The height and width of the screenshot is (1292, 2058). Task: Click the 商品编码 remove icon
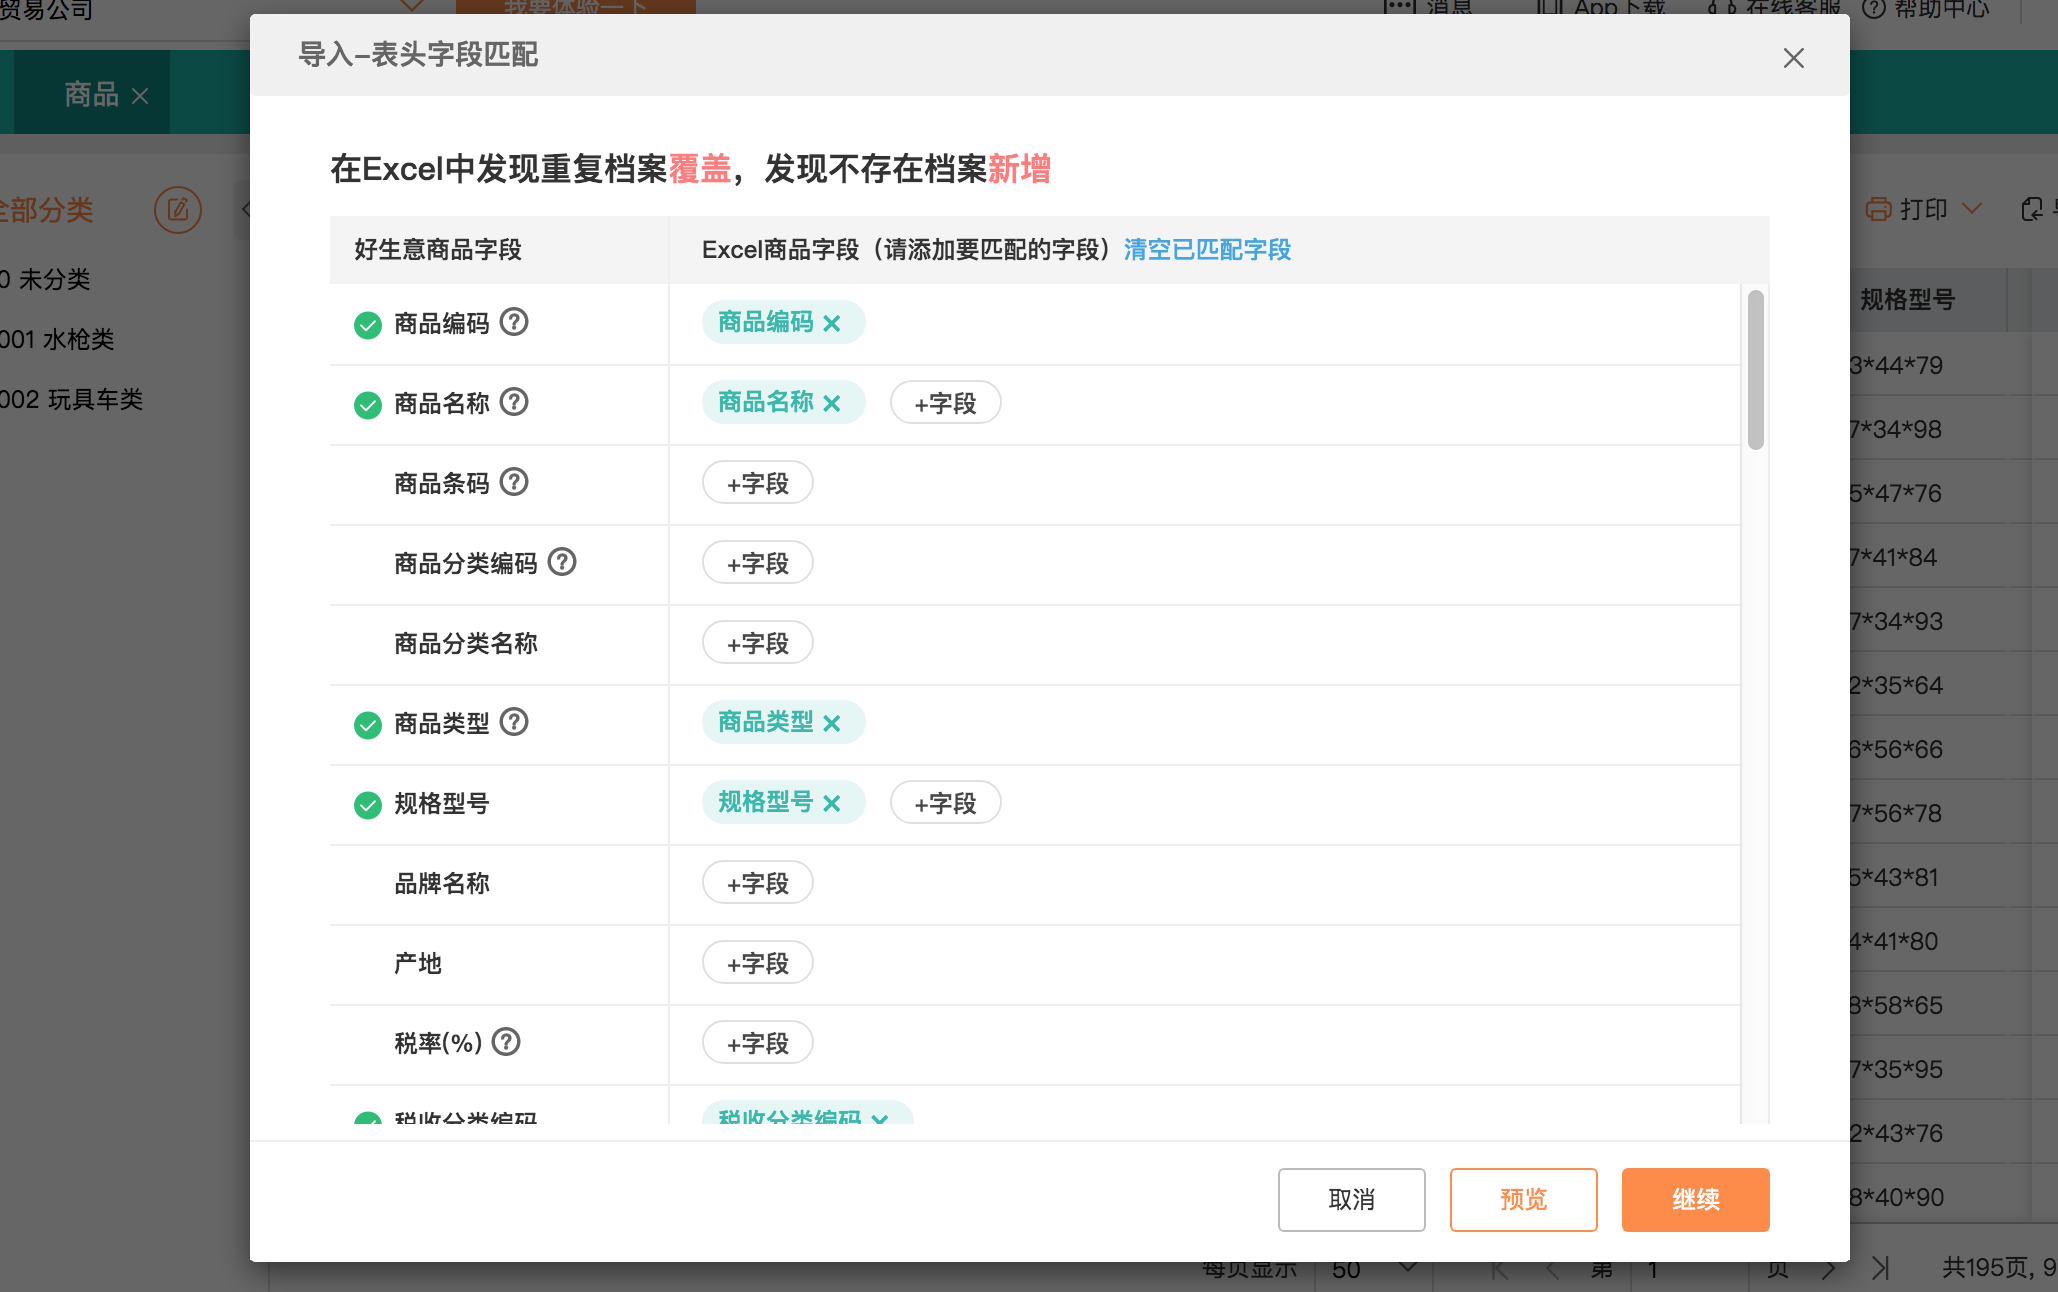tap(832, 323)
